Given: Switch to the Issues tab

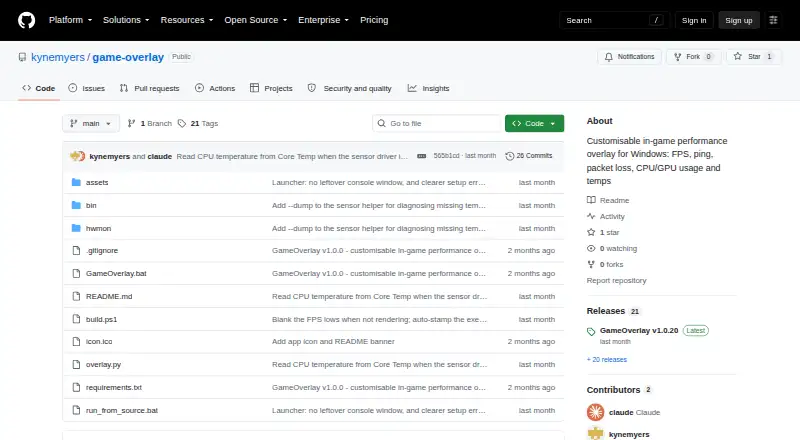Looking at the screenshot, I should [x=86, y=88].
